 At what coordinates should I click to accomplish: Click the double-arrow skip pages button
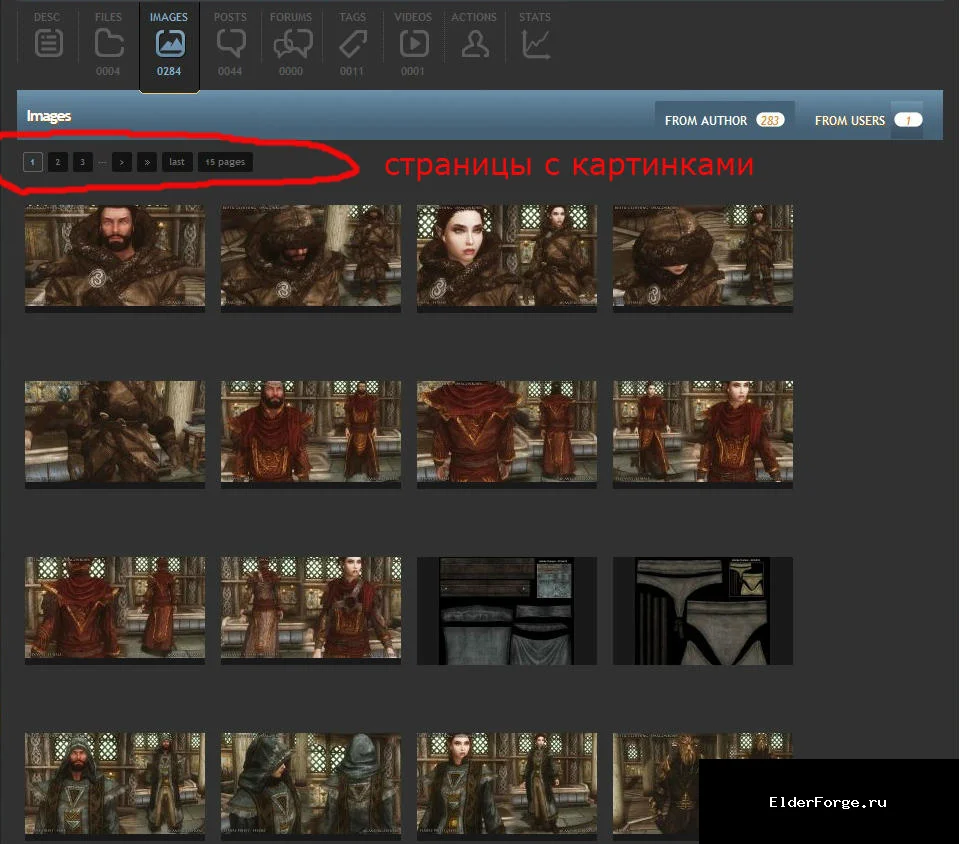(147, 162)
